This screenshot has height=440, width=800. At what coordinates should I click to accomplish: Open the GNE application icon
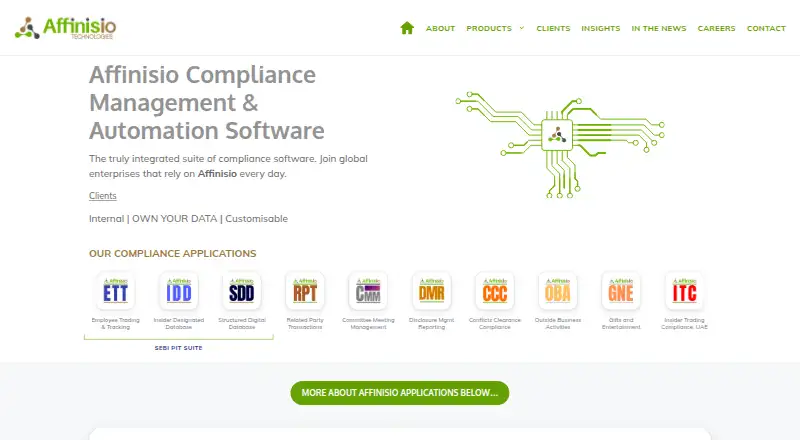pyautogui.click(x=621, y=291)
